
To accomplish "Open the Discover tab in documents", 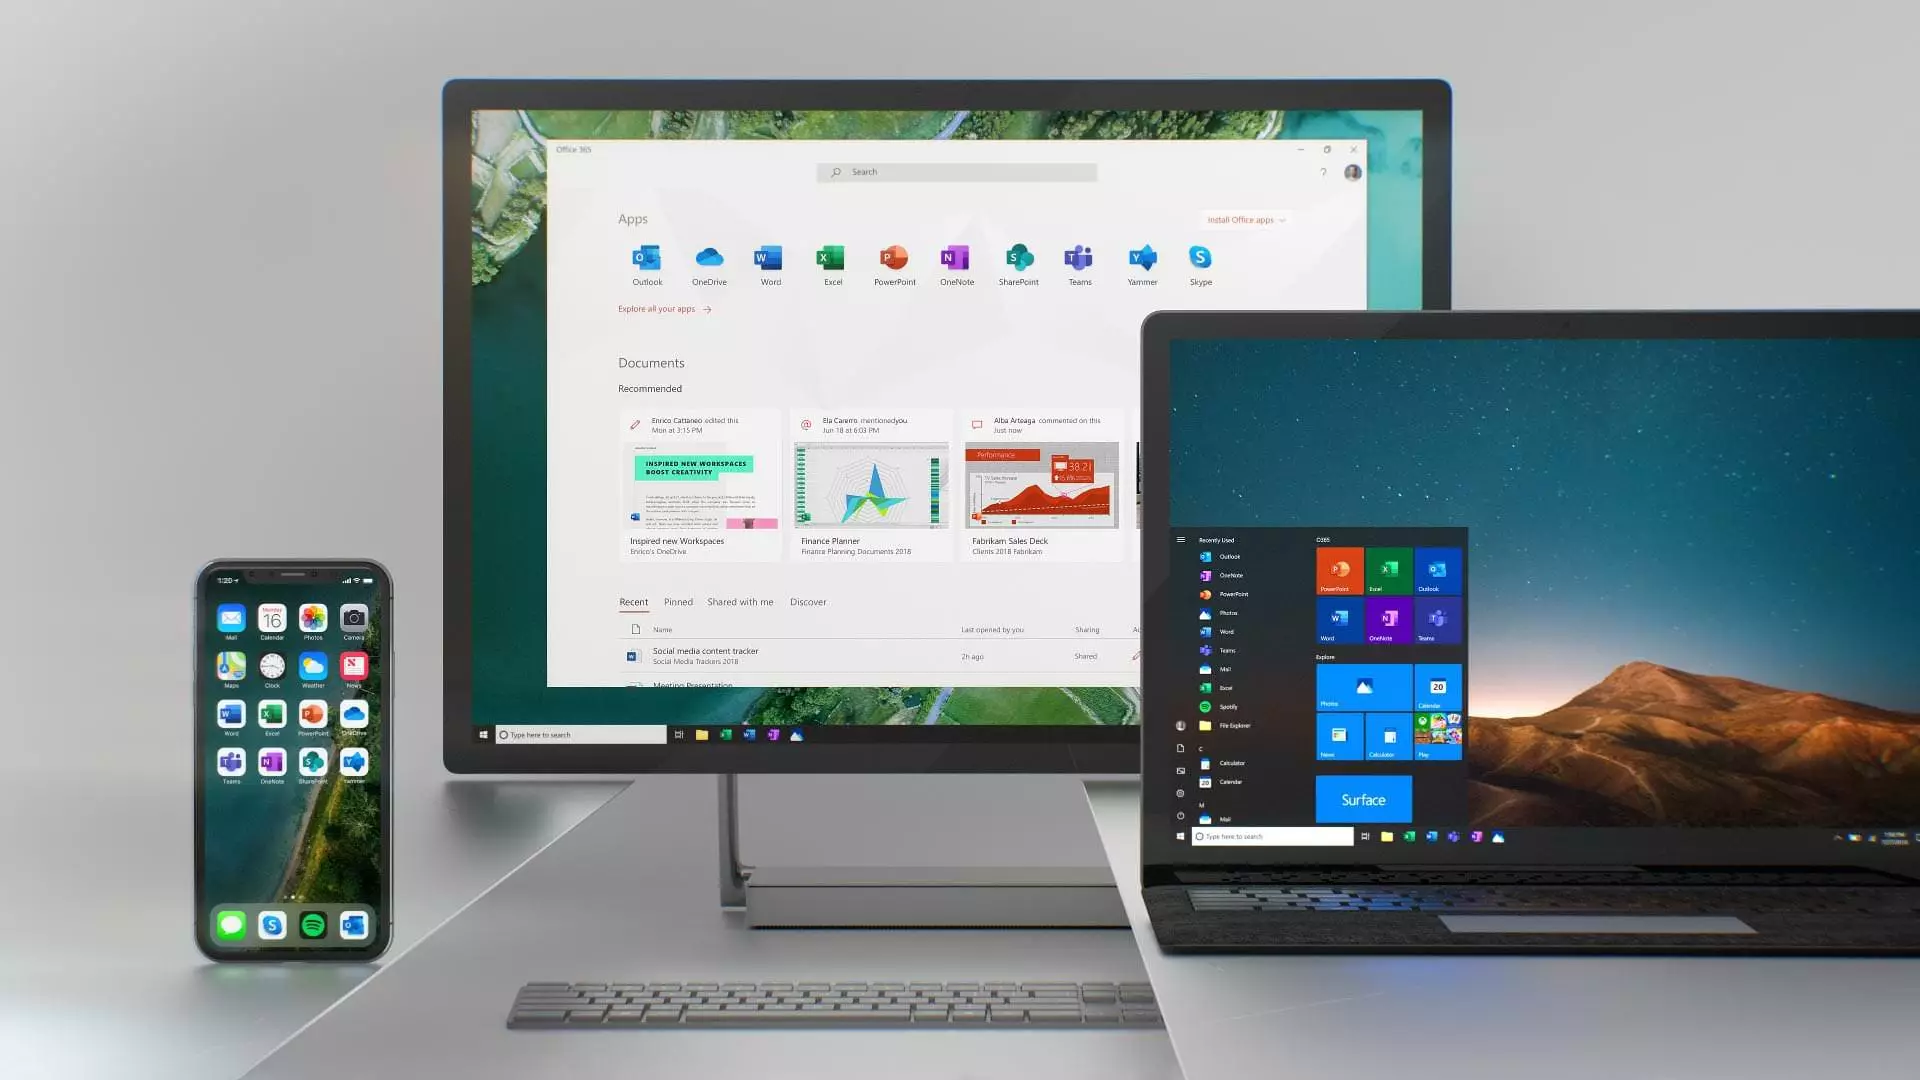I will pyautogui.click(x=807, y=601).
